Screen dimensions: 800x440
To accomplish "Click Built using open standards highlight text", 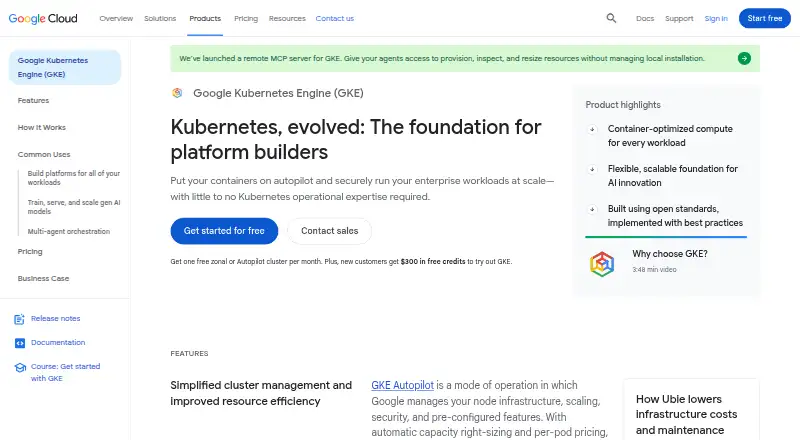I will [x=675, y=216].
